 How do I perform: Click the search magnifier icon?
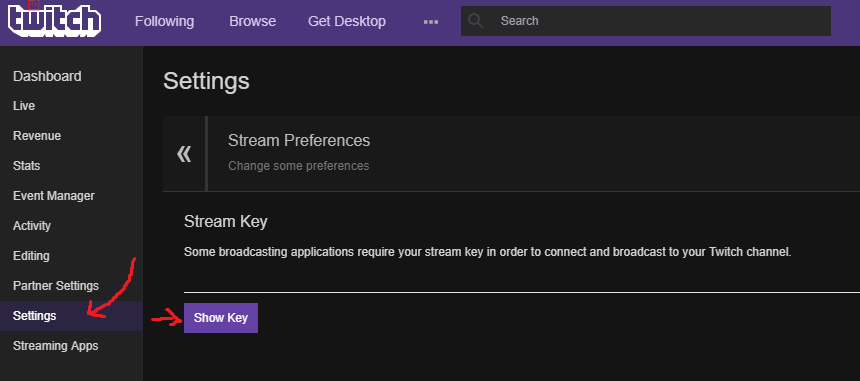(x=476, y=21)
